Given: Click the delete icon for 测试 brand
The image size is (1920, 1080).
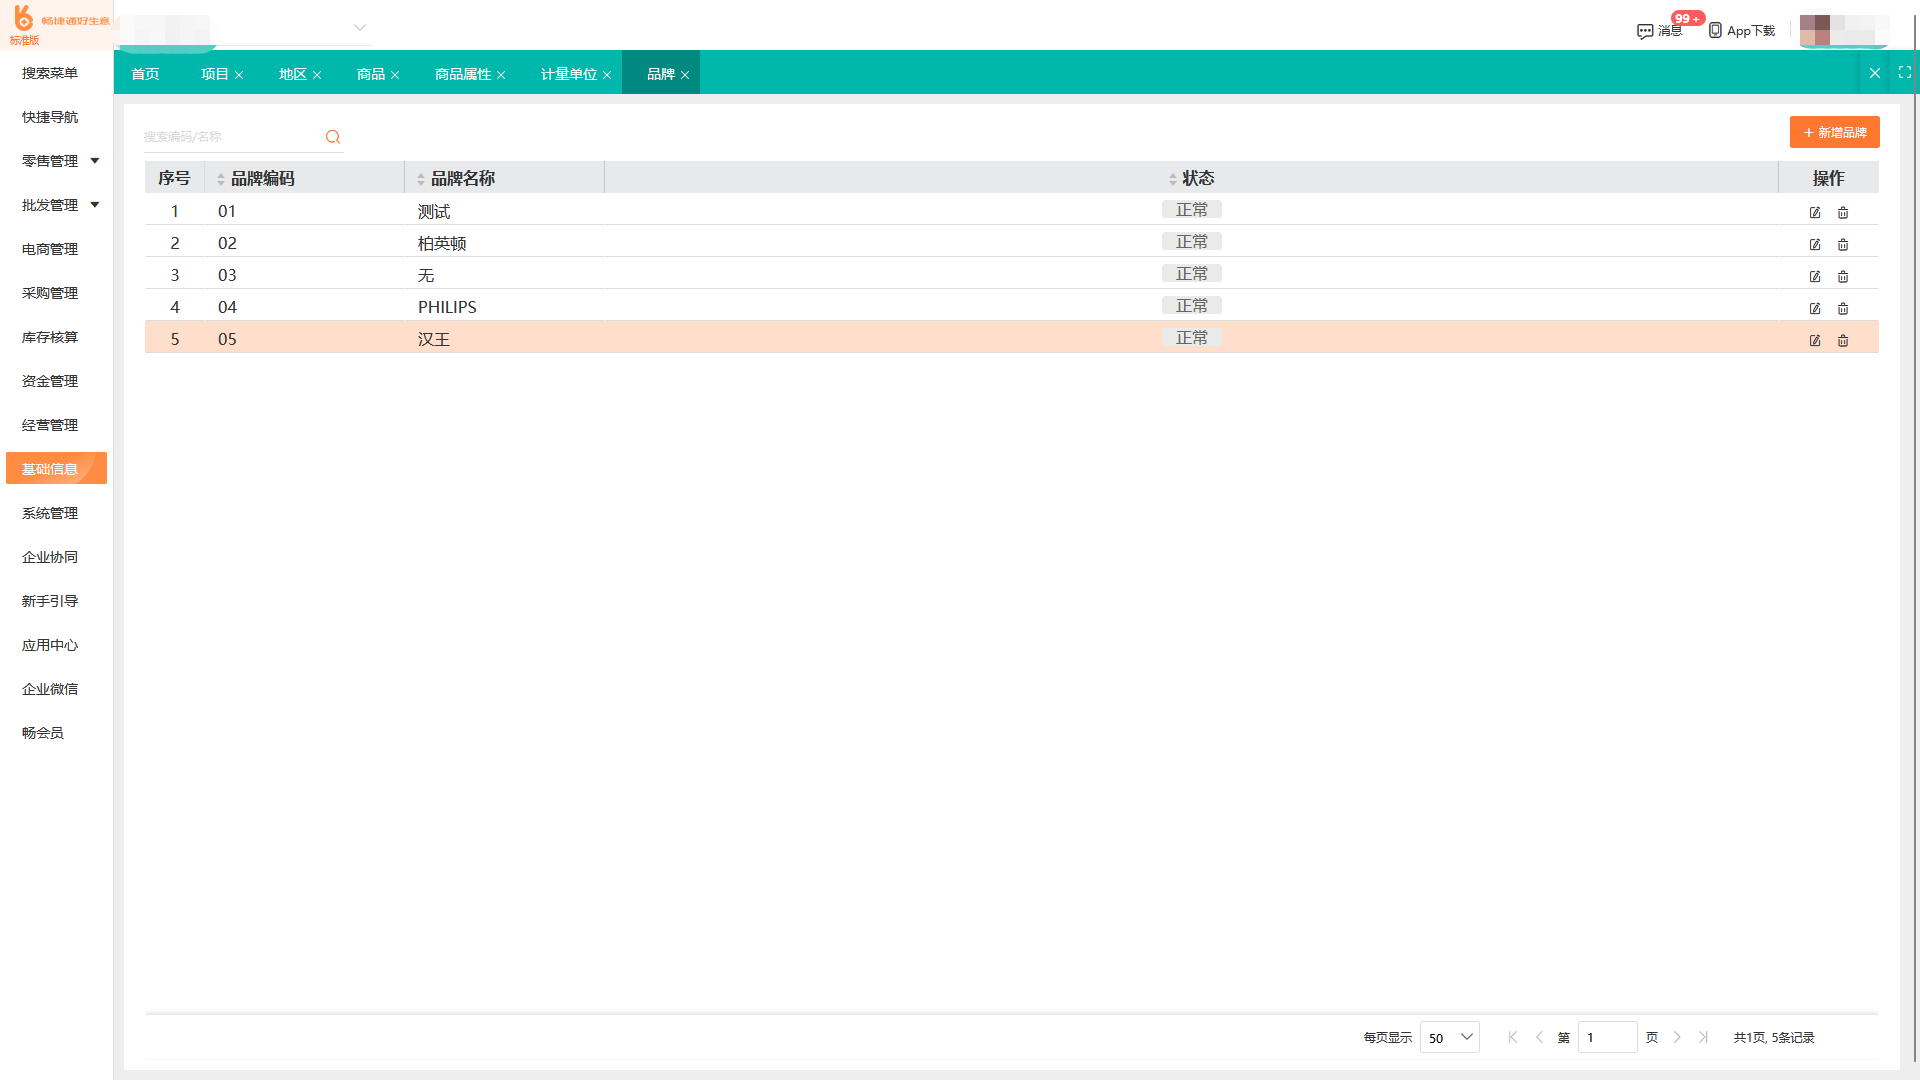Looking at the screenshot, I should [x=1845, y=211].
